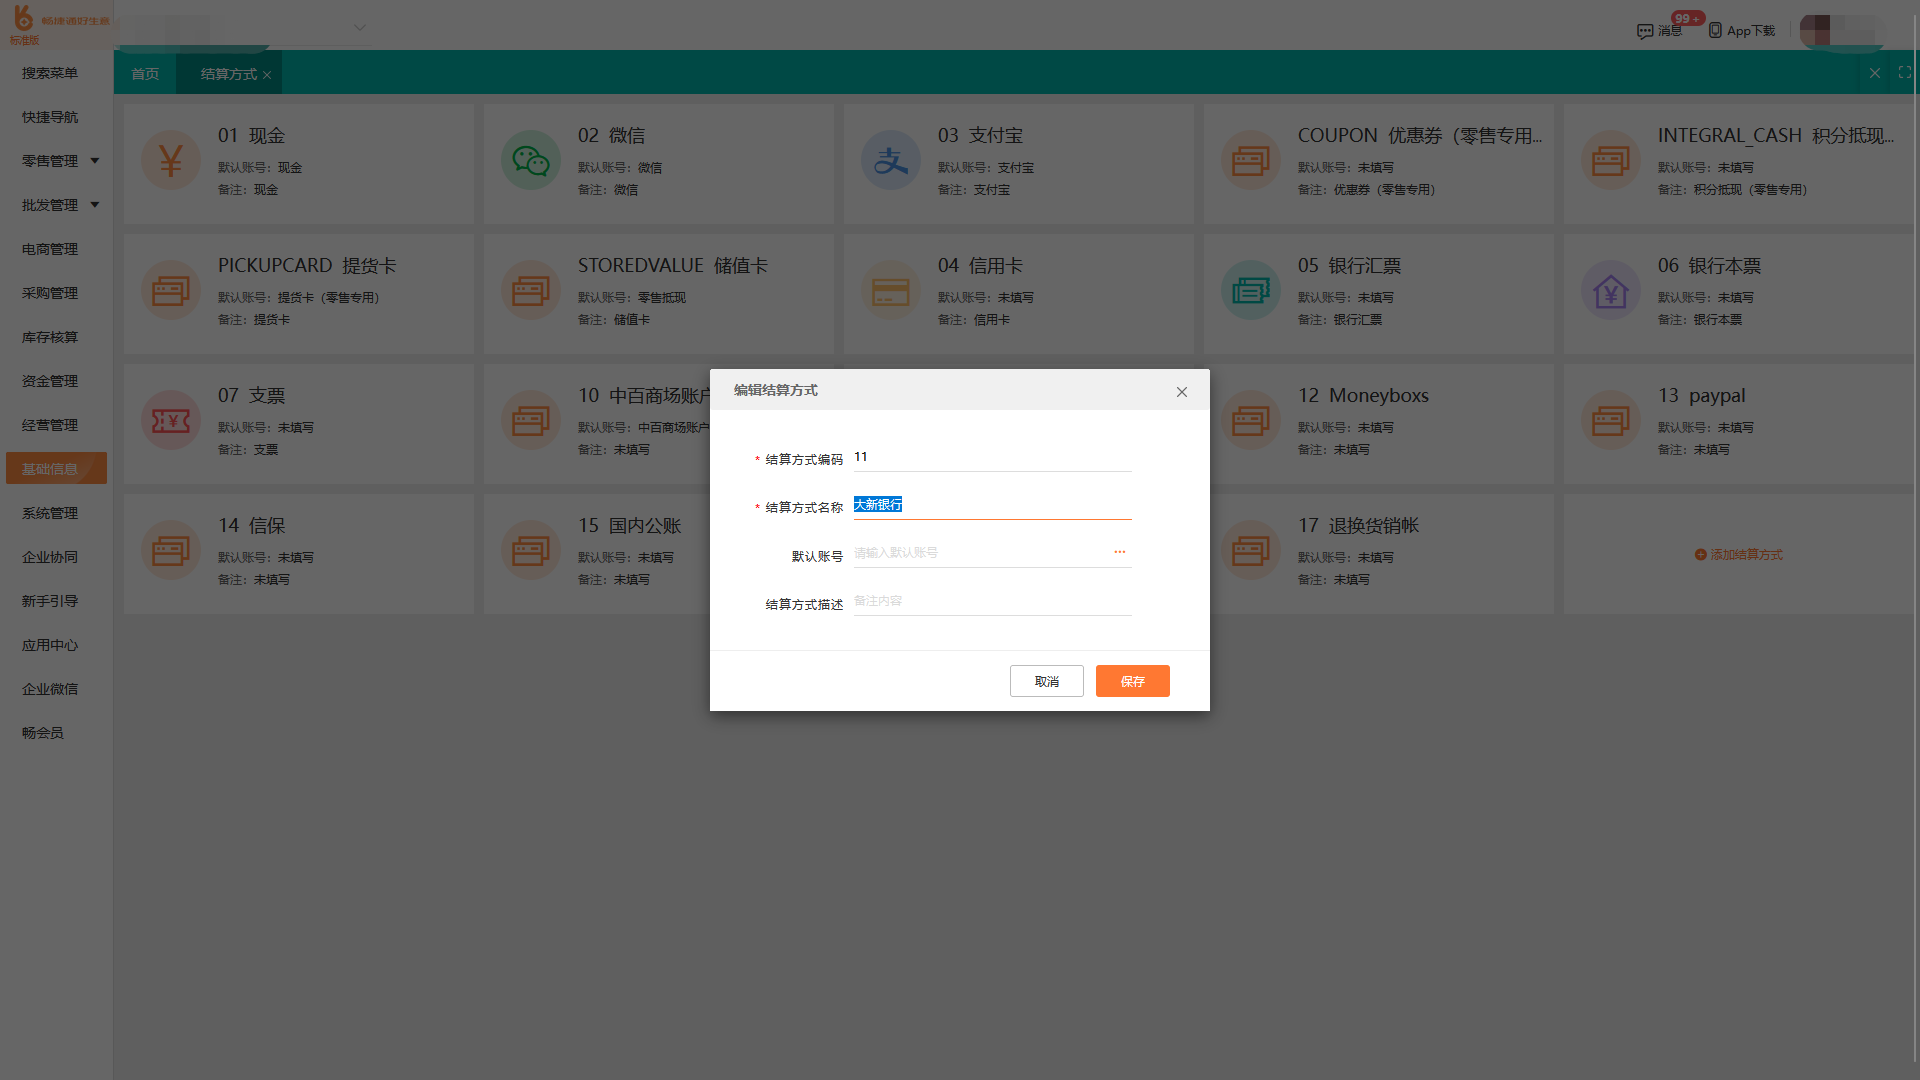Click the pickup card payment icon
The image size is (1920, 1080).
click(x=171, y=290)
